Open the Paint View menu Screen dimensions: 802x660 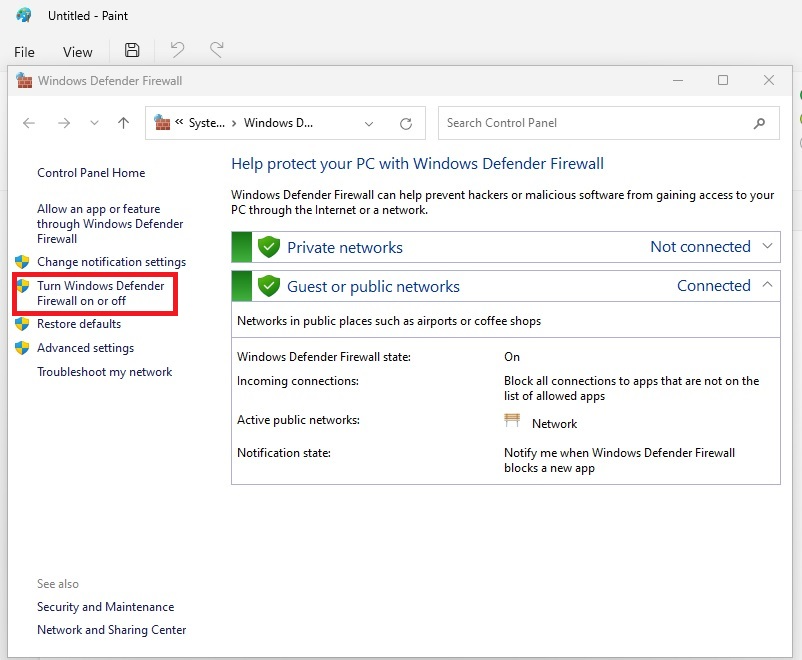click(x=78, y=52)
